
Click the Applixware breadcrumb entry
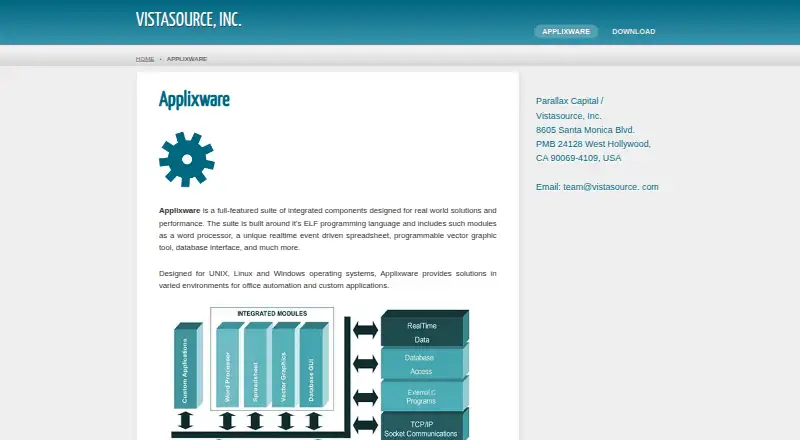(187, 59)
